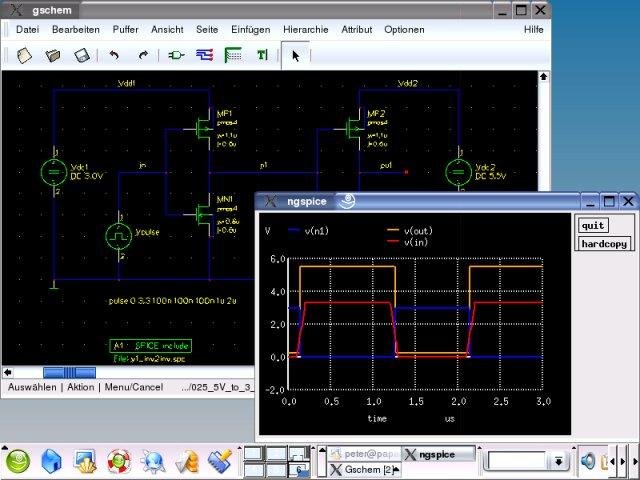Open the Einfügen menu

tap(250, 30)
